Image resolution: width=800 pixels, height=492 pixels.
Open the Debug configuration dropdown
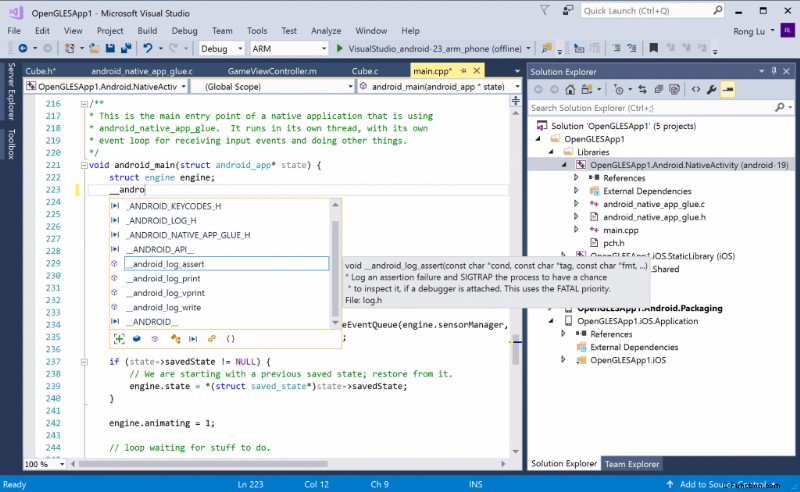tap(221, 48)
